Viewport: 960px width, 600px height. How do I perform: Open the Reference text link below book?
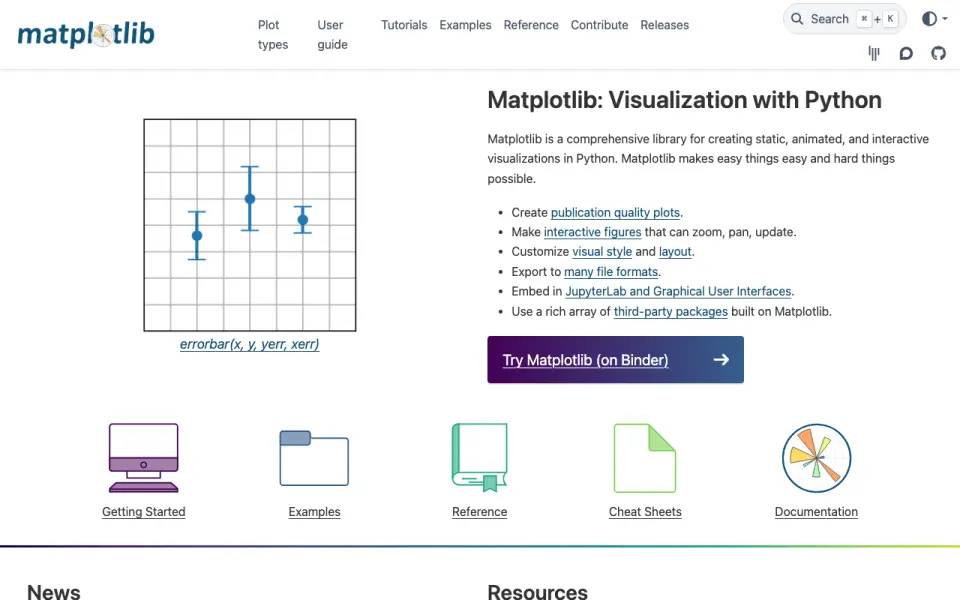pos(479,512)
